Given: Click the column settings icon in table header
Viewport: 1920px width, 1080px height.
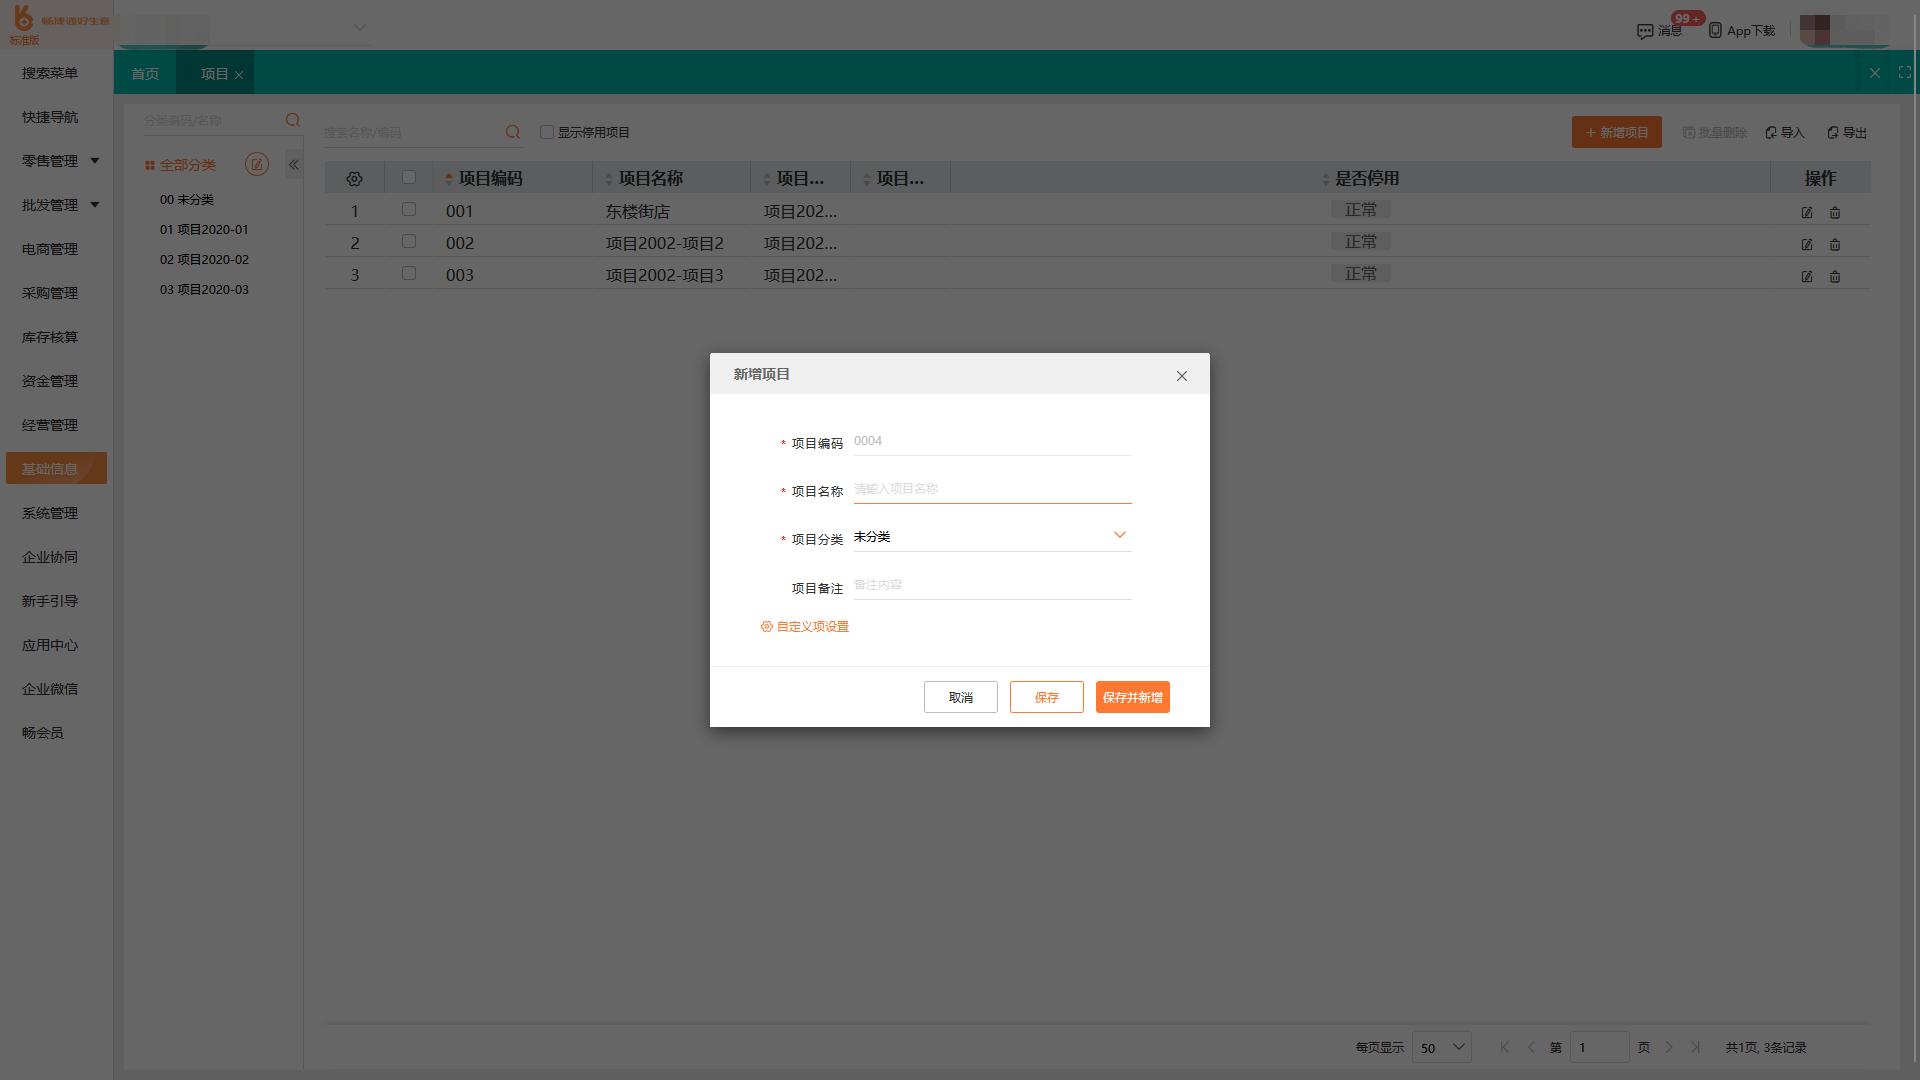Looking at the screenshot, I should [x=353, y=178].
